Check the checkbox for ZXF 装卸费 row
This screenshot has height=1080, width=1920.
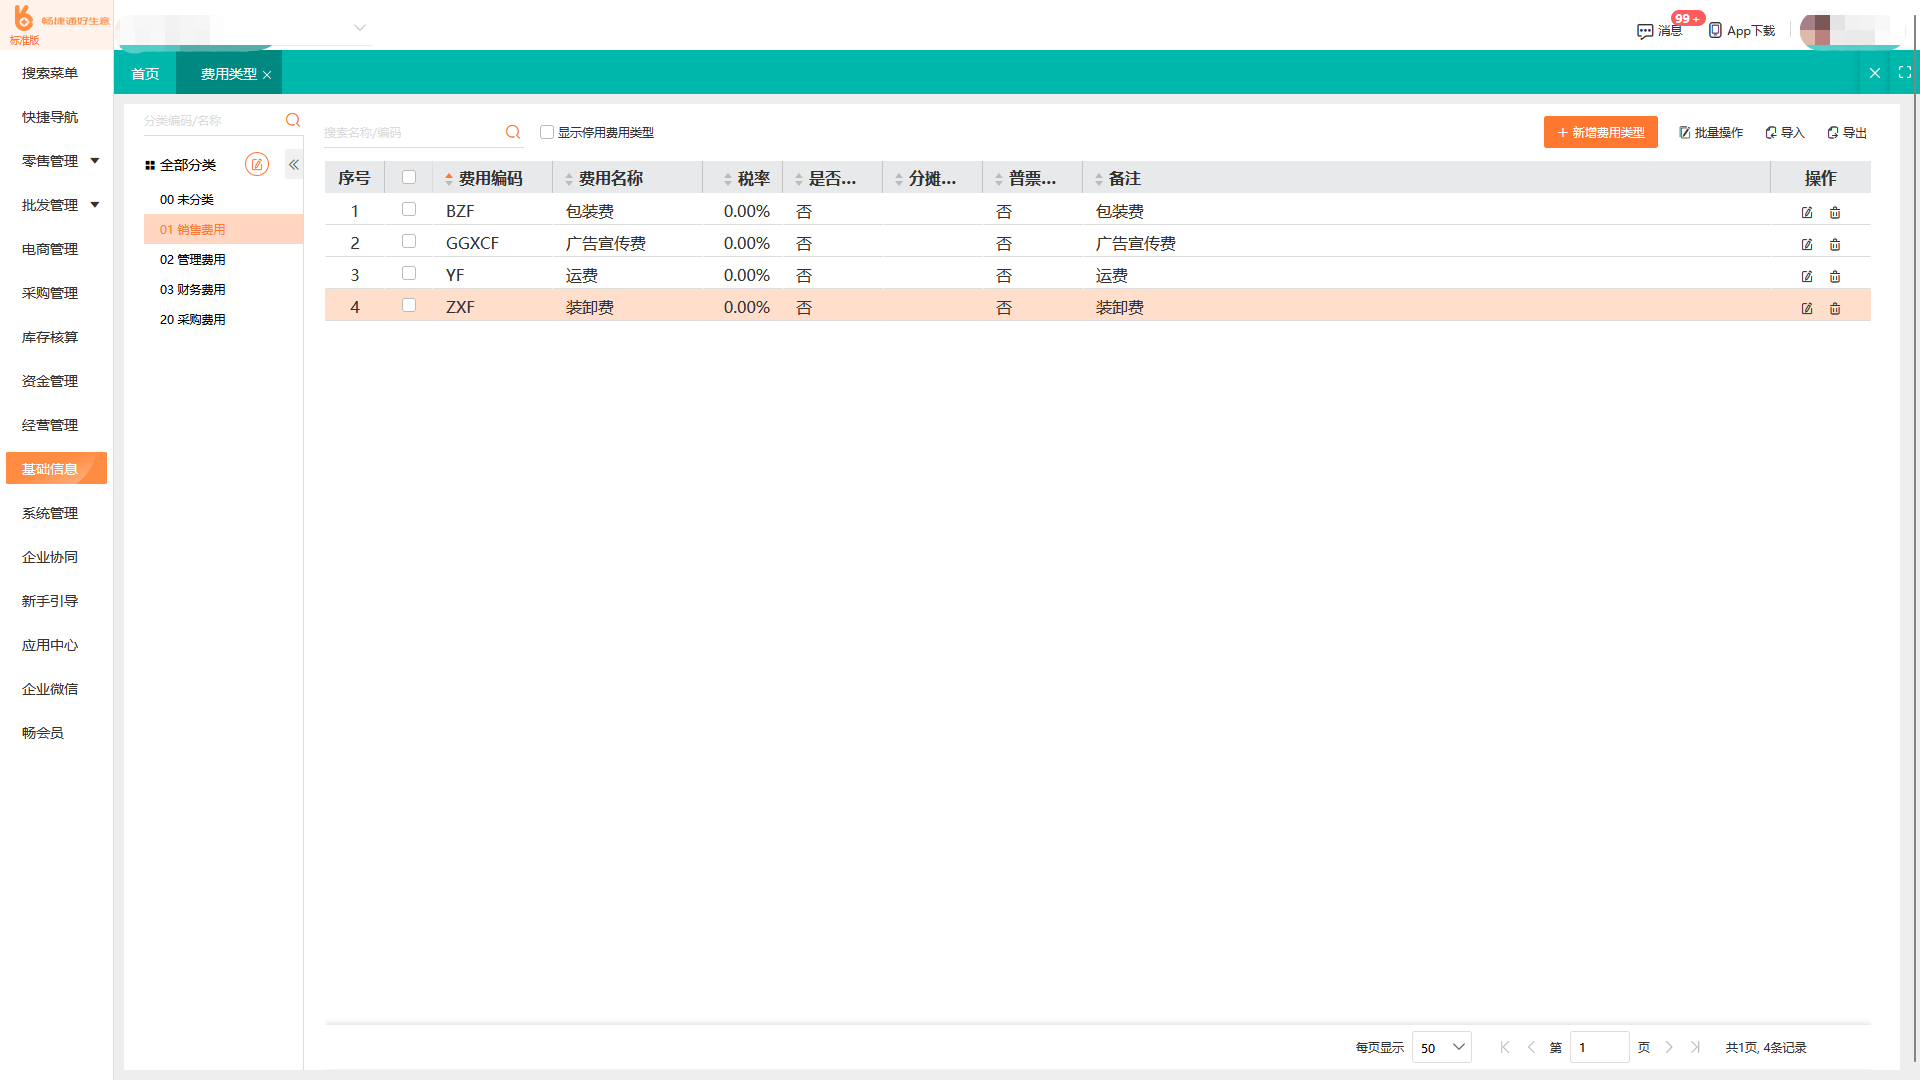(x=409, y=306)
